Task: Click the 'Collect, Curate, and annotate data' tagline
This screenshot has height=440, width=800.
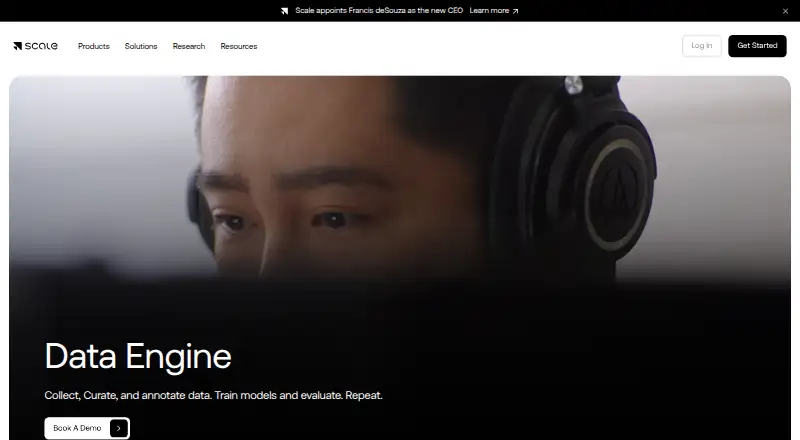Action: coord(213,396)
